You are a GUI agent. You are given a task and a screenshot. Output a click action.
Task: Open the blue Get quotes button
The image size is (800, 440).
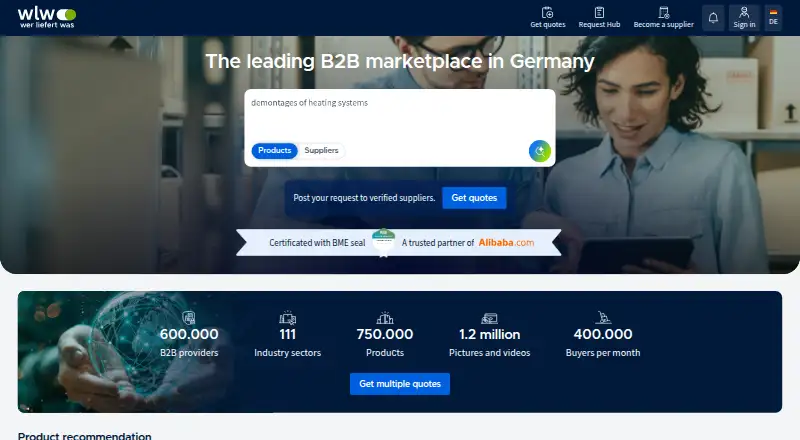click(x=474, y=198)
